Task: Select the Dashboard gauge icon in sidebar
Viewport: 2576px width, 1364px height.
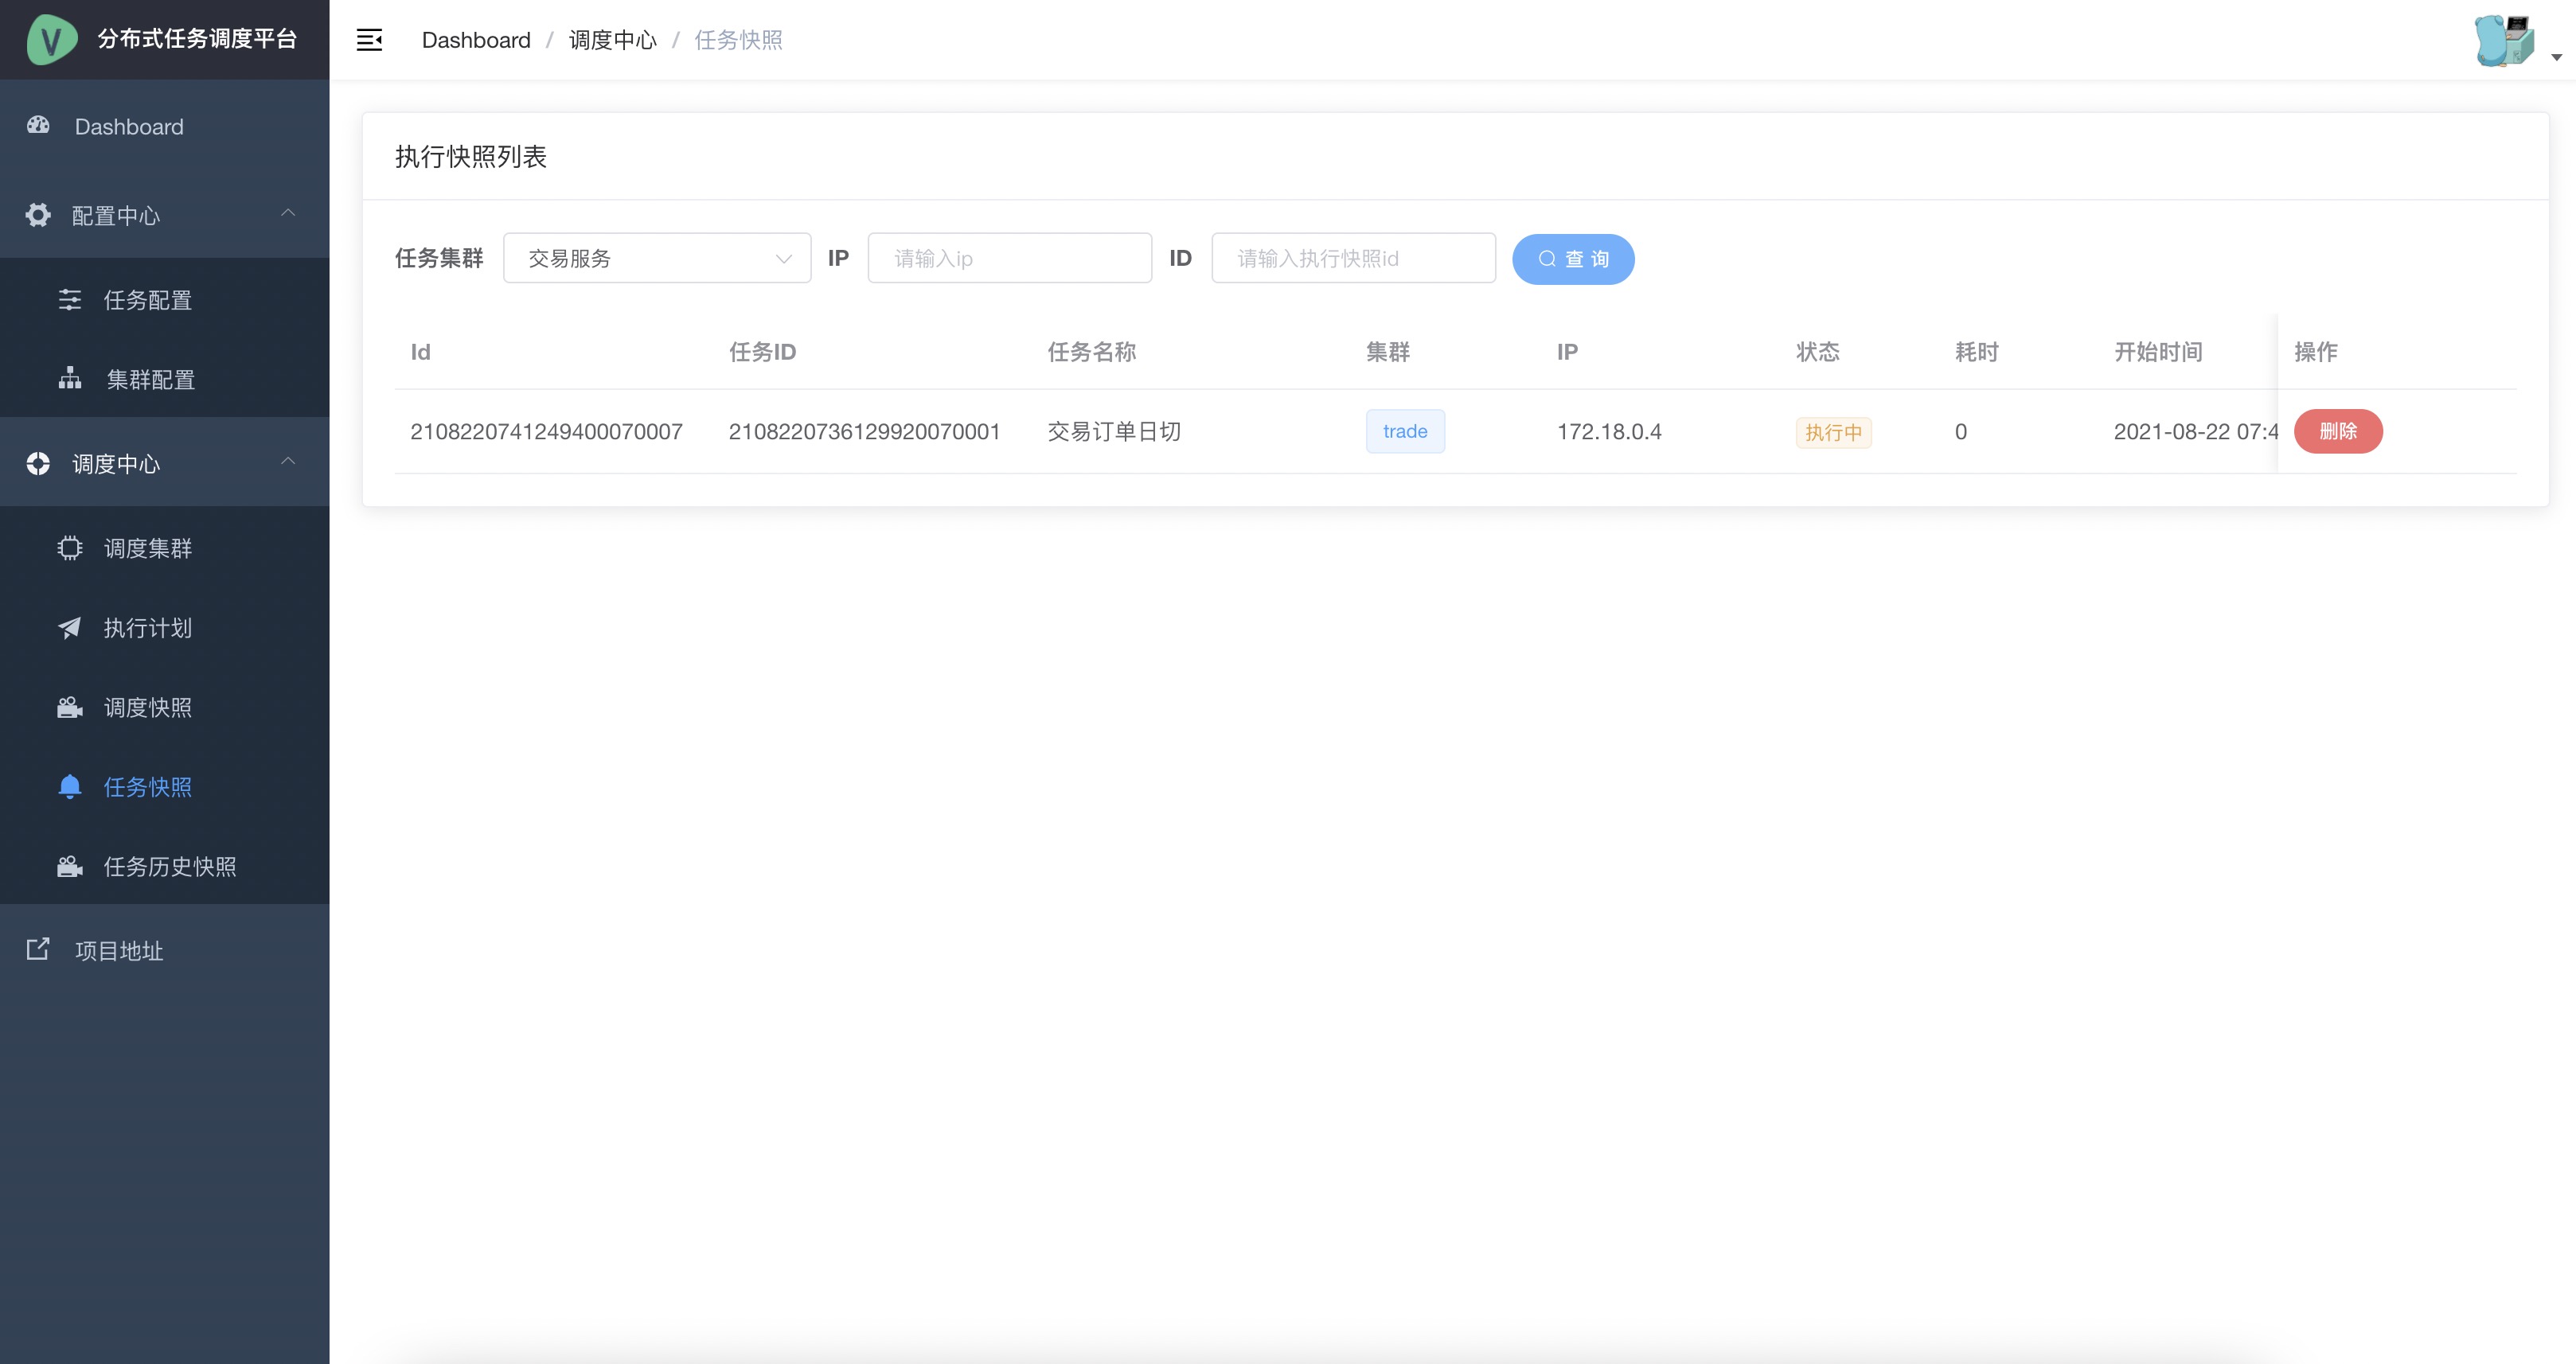Action: click(37, 126)
